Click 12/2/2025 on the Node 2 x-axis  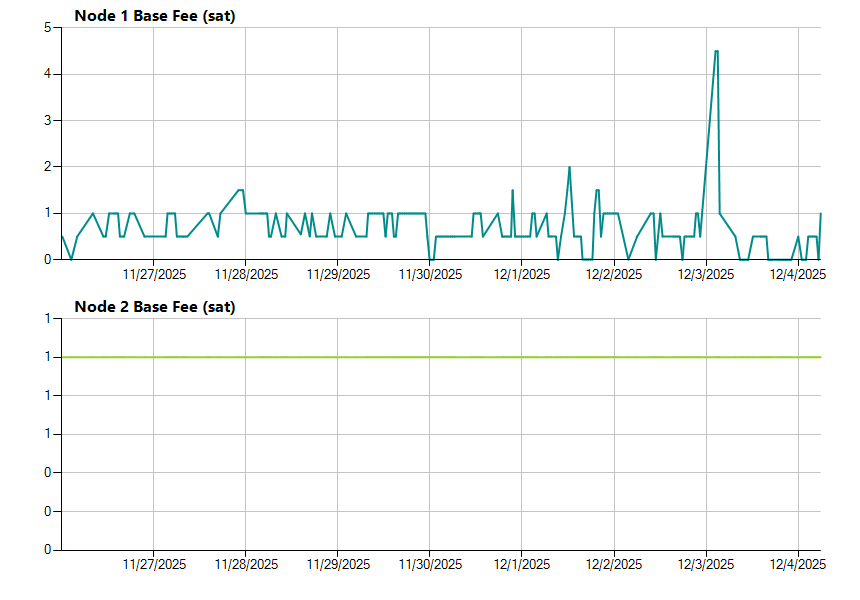(614, 564)
